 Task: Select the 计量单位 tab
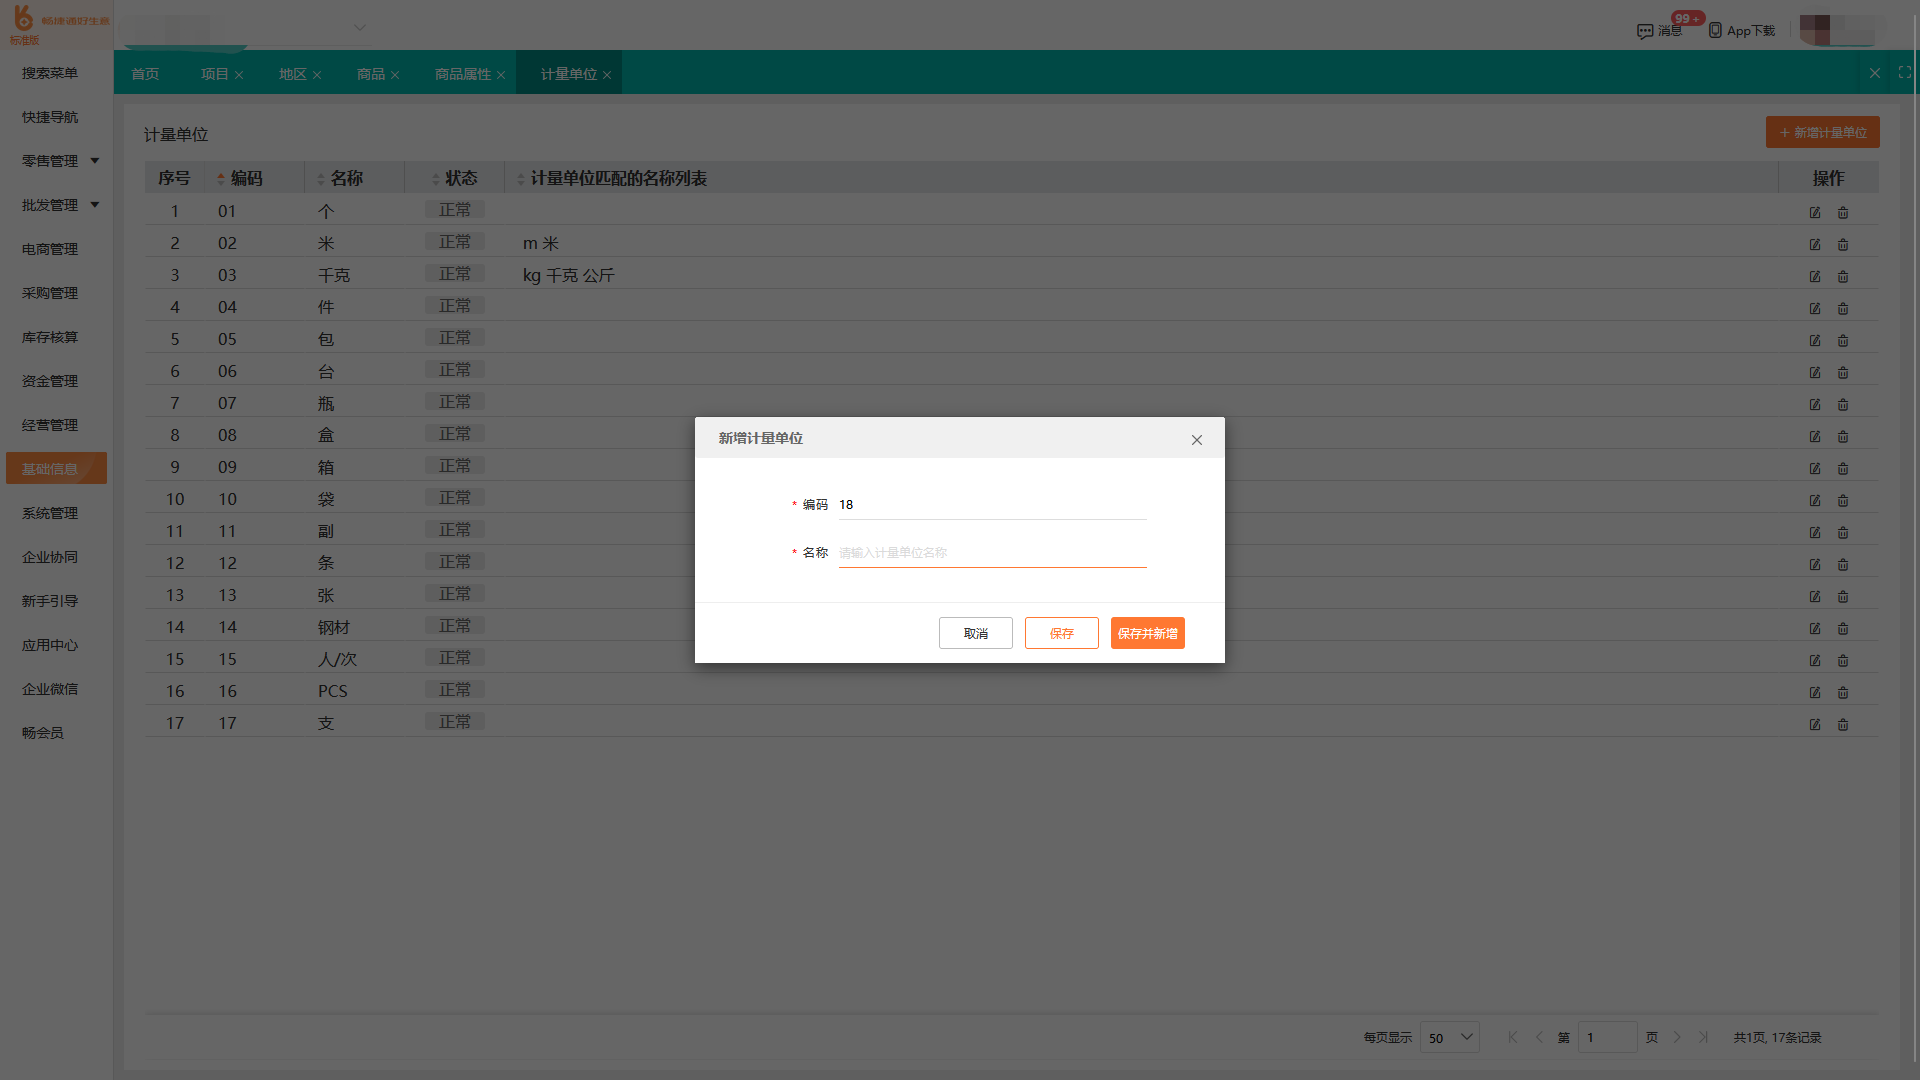click(x=570, y=74)
